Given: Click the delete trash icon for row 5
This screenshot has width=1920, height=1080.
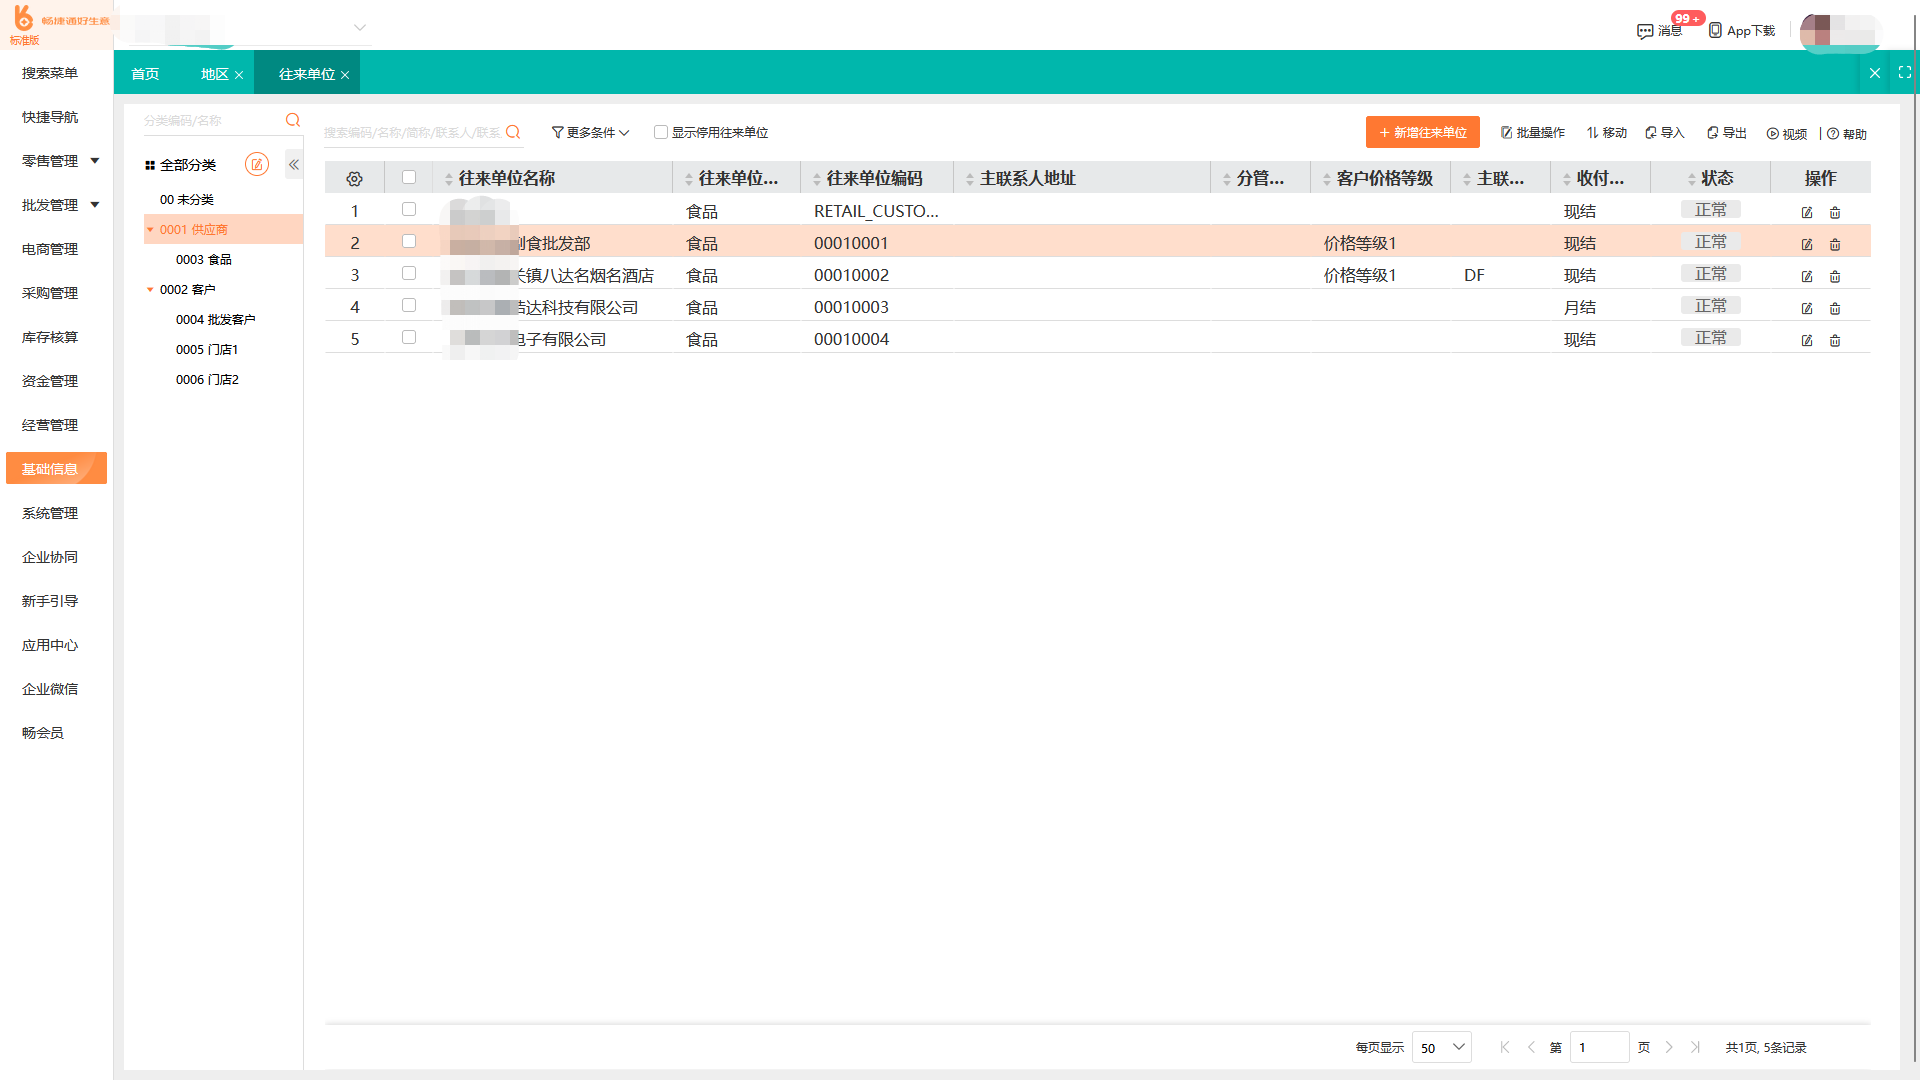Looking at the screenshot, I should (1834, 339).
